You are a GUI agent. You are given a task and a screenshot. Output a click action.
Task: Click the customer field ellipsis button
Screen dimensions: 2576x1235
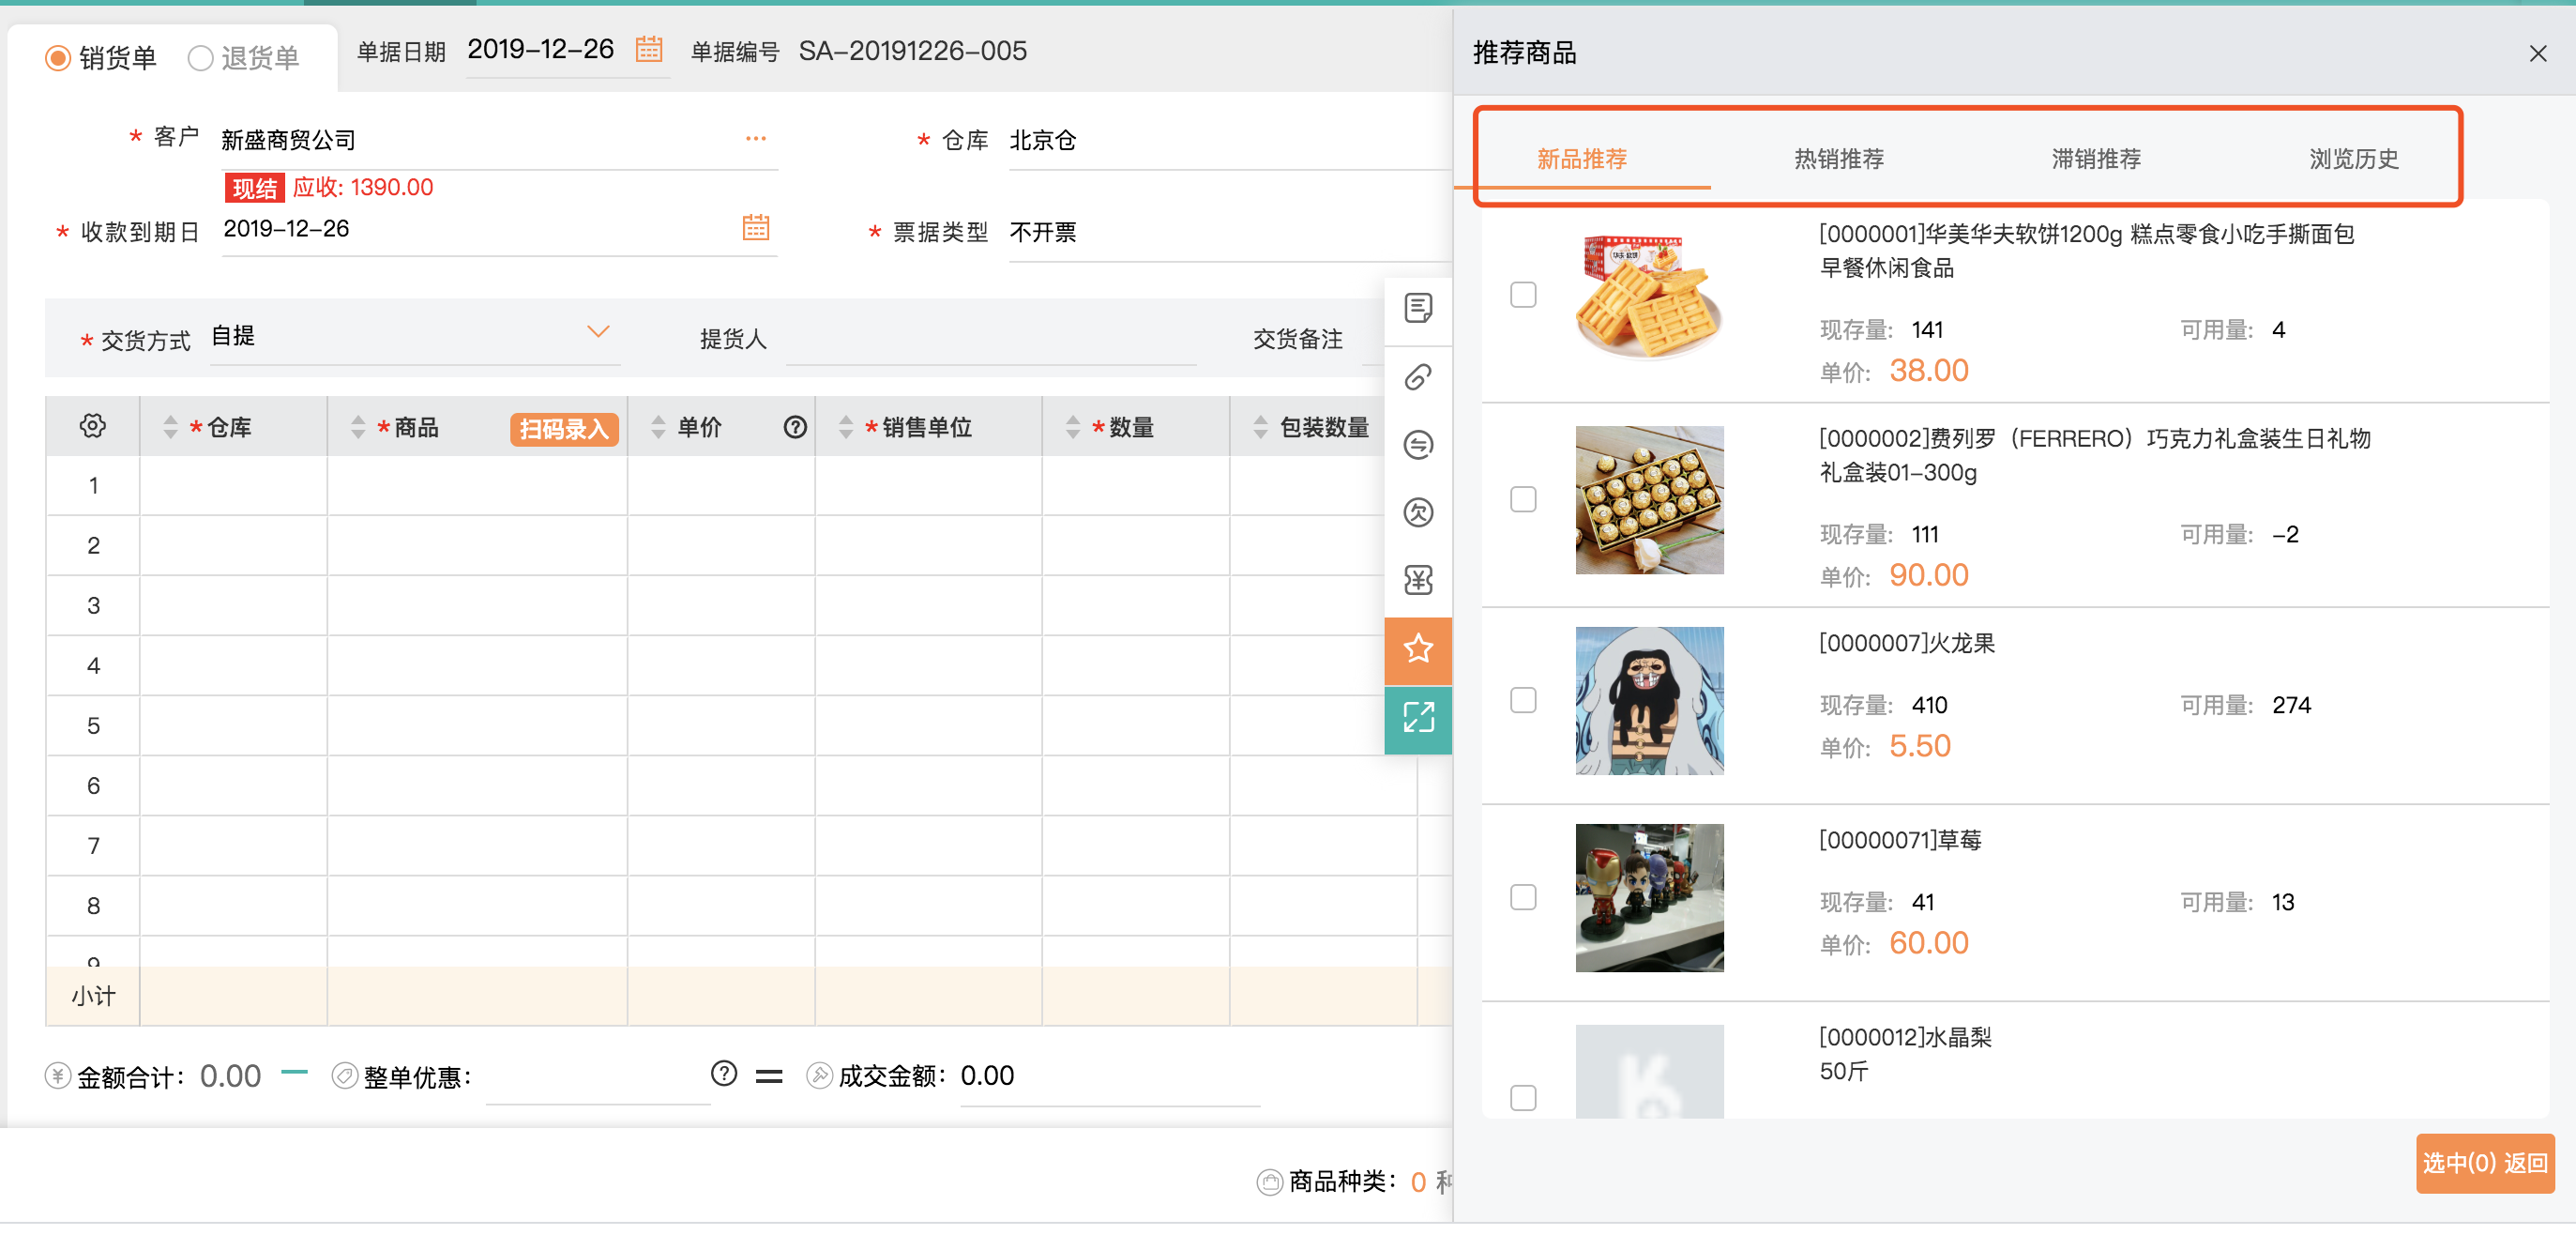pyautogui.click(x=756, y=138)
